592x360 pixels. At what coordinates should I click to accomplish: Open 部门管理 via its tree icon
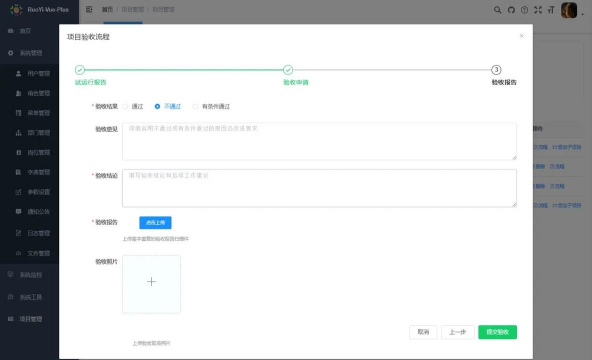18,133
